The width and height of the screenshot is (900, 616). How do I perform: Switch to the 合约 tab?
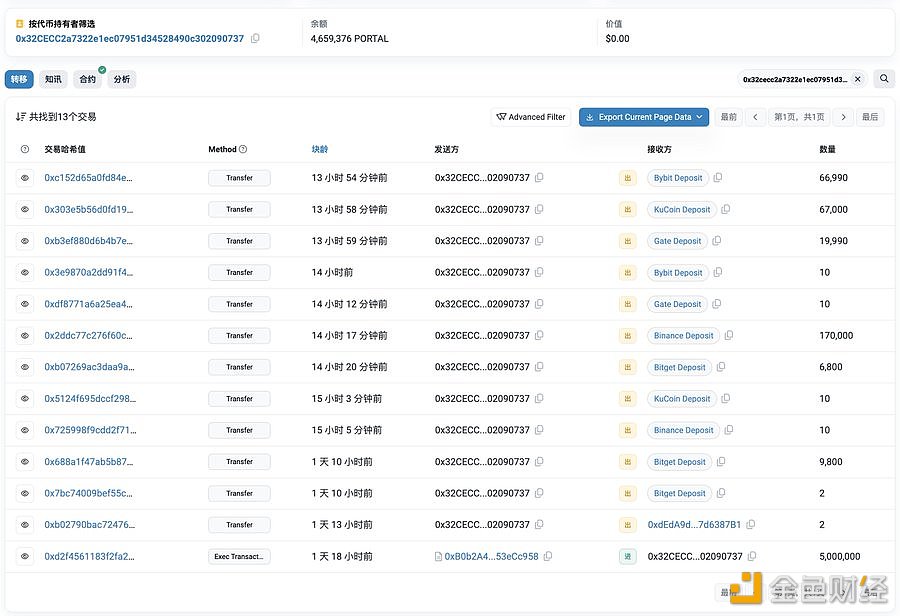click(87, 79)
